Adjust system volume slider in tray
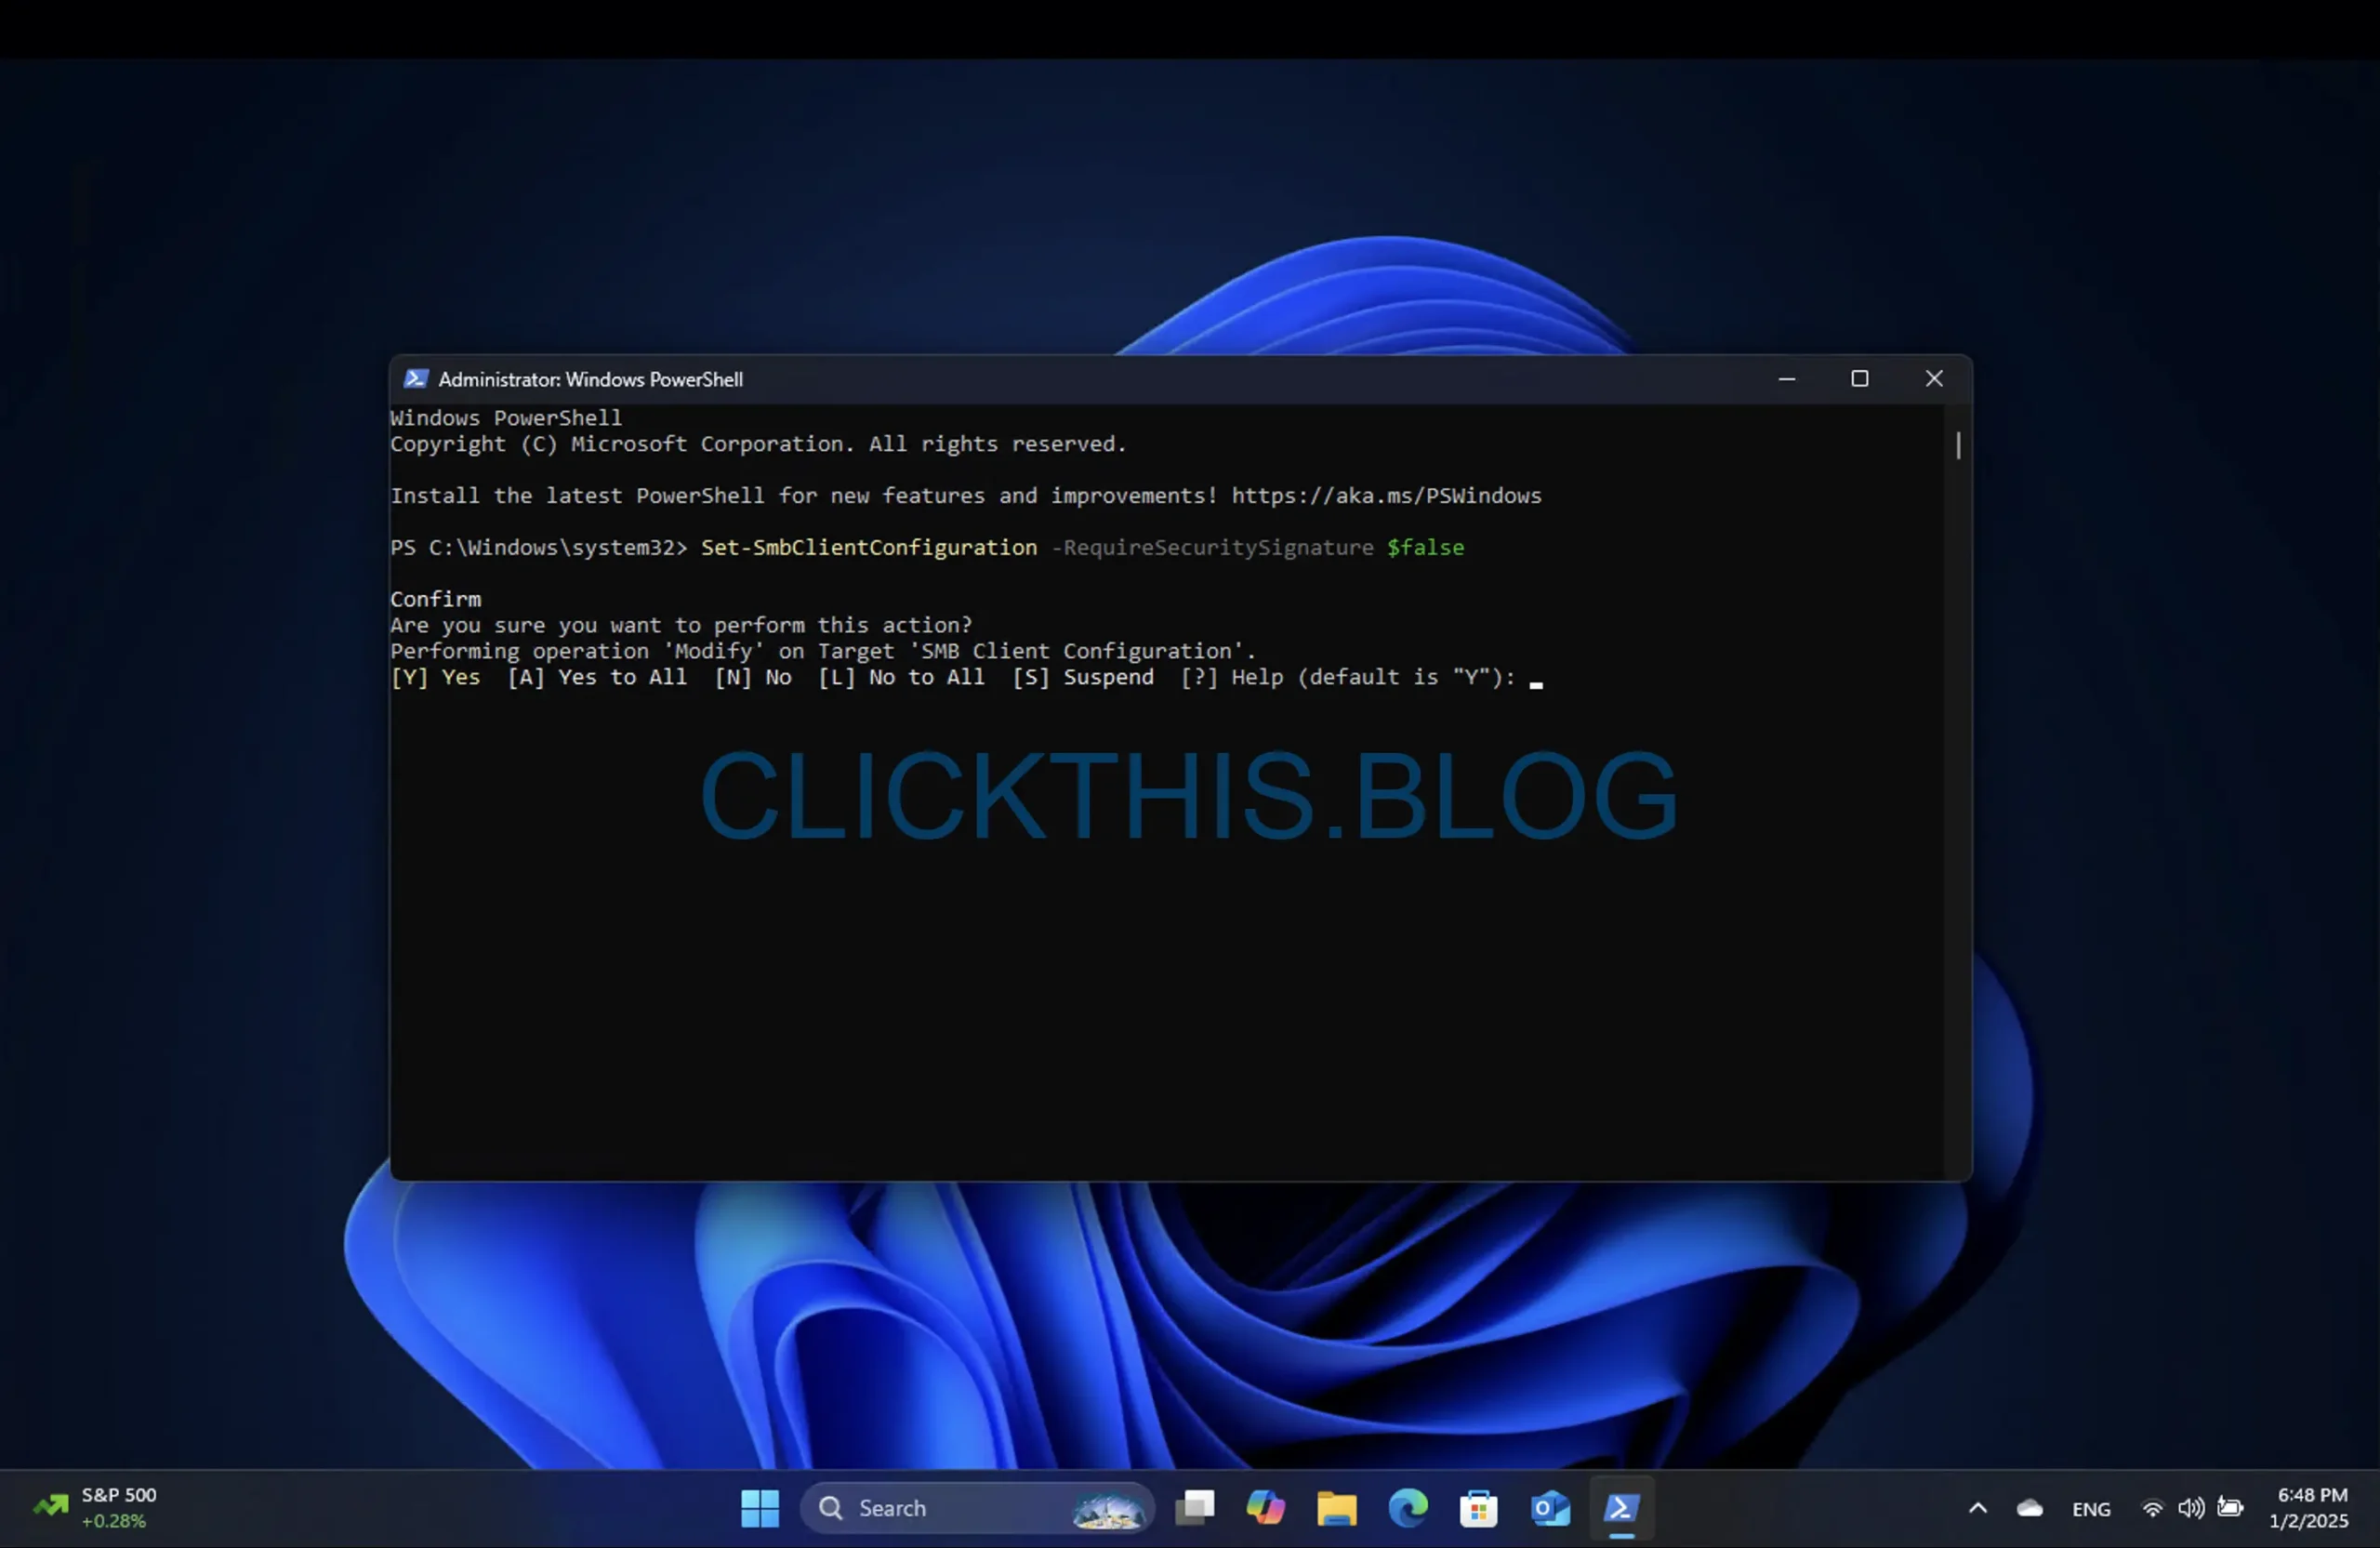This screenshot has height=1548, width=2380. click(2191, 1506)
